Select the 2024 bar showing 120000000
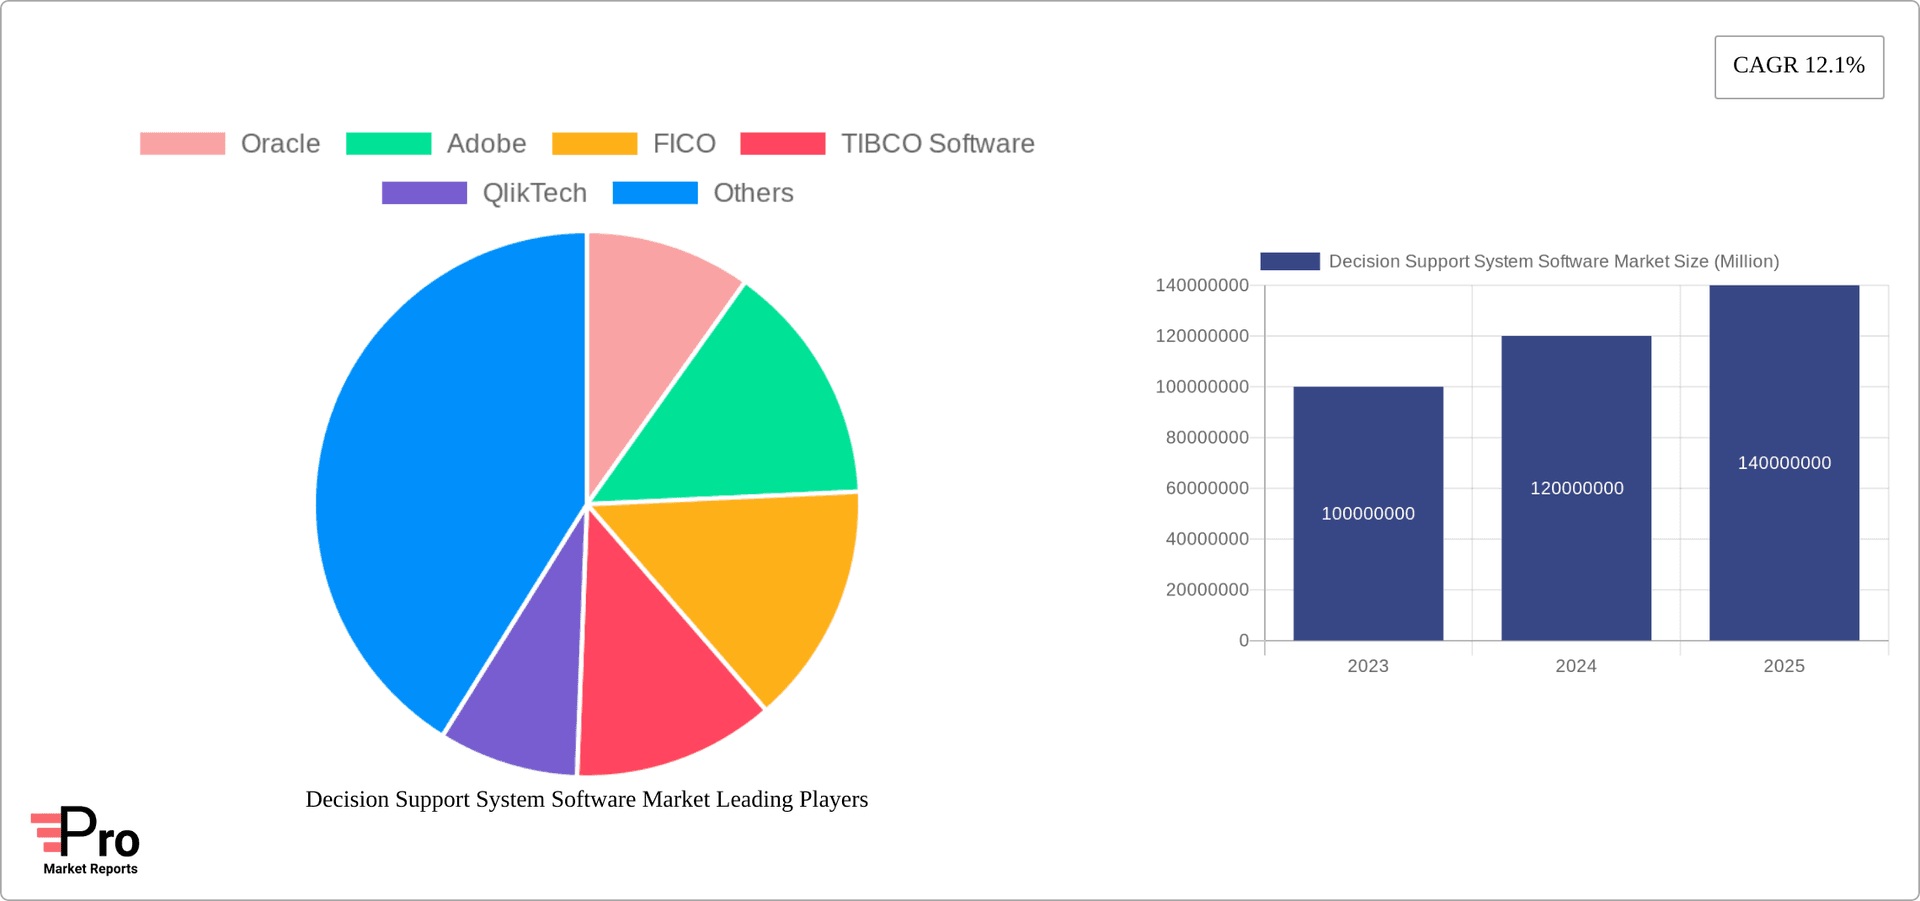The image size is (1920, 901). 1576,488
